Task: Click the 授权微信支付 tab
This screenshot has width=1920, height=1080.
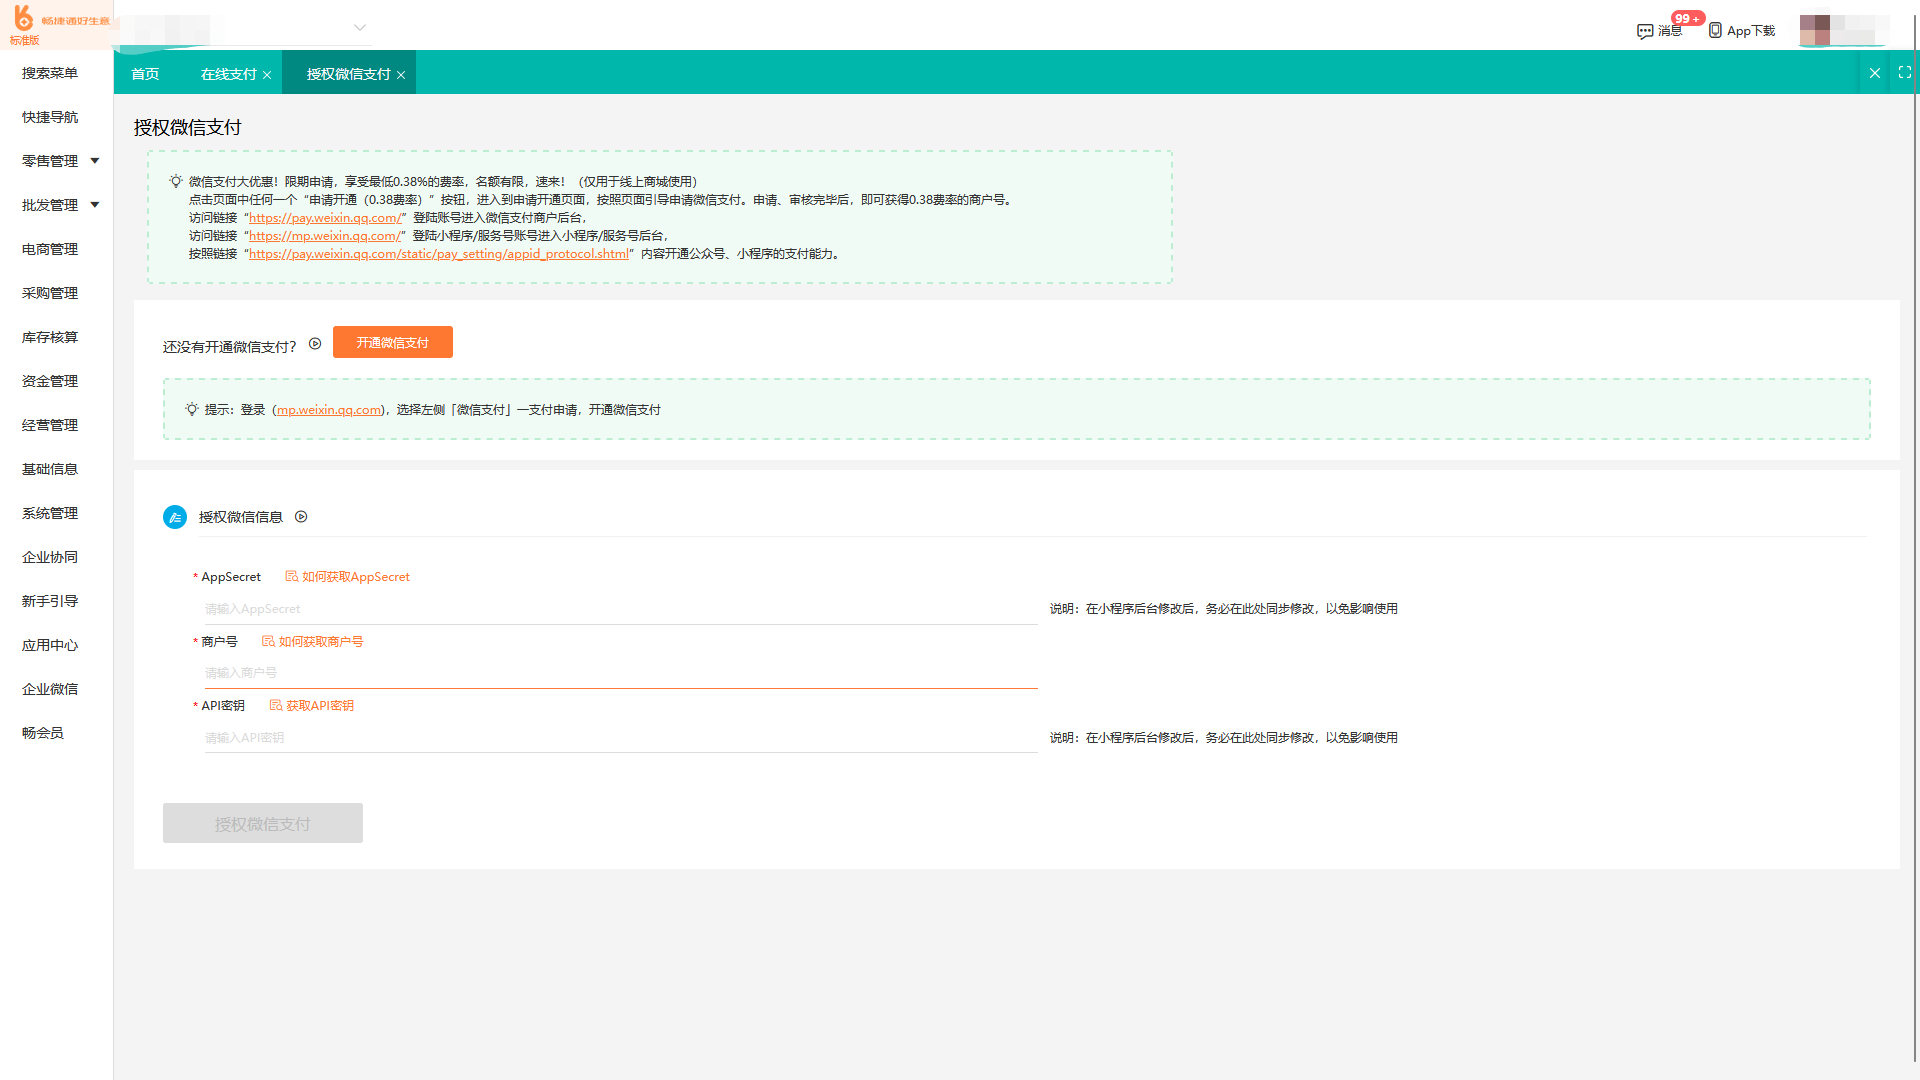Action: [x=348, y=74]
